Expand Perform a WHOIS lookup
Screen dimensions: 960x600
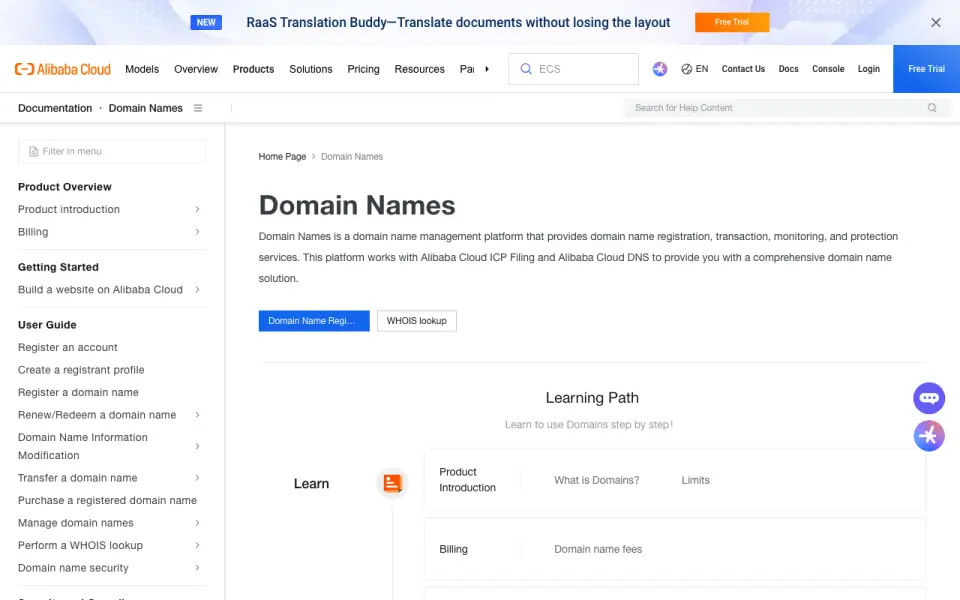click(x=109, y=546)
